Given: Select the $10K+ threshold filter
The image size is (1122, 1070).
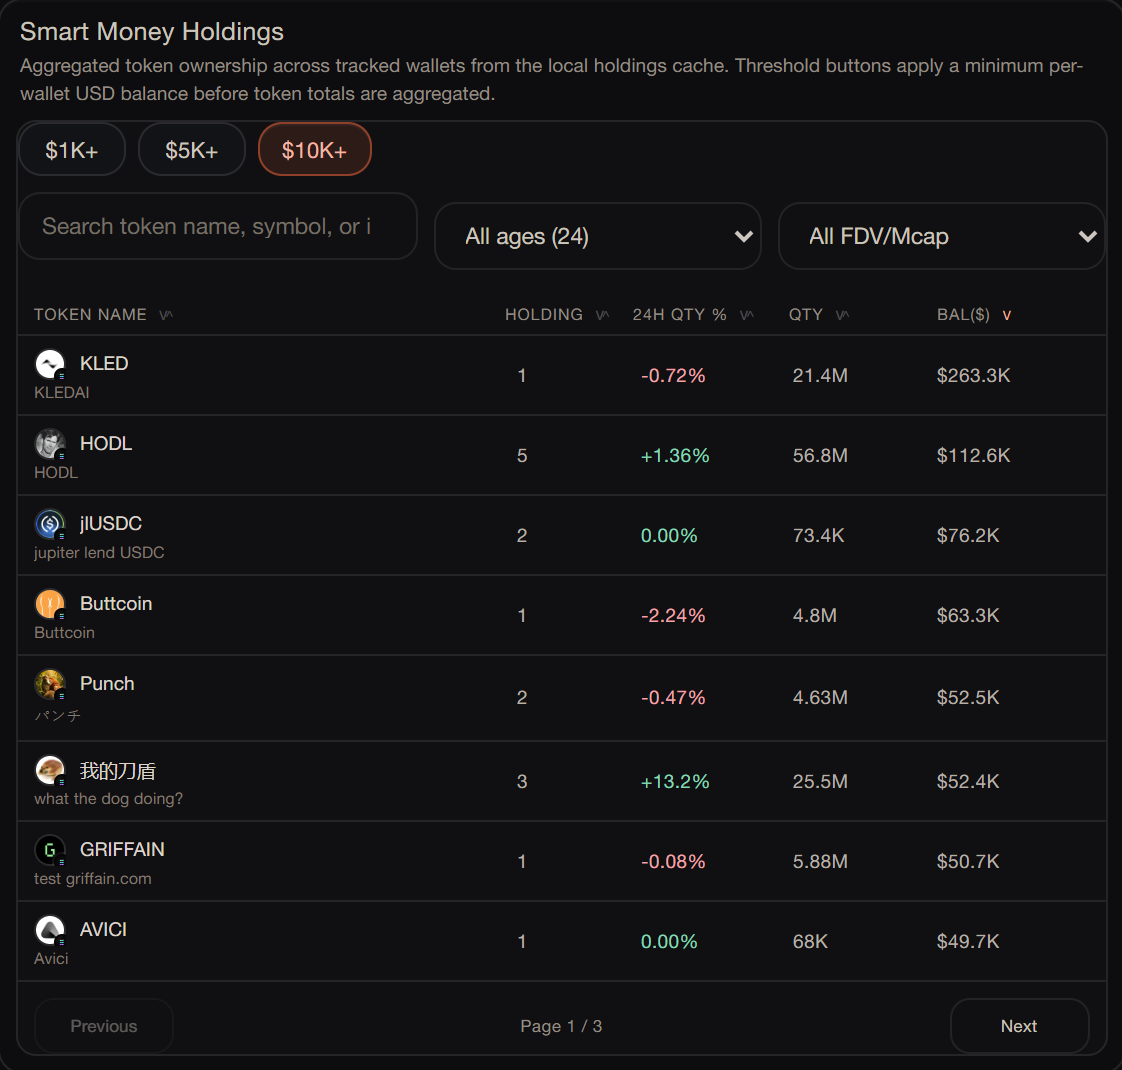Looking at the screenshot, I should tap(314, 148).
